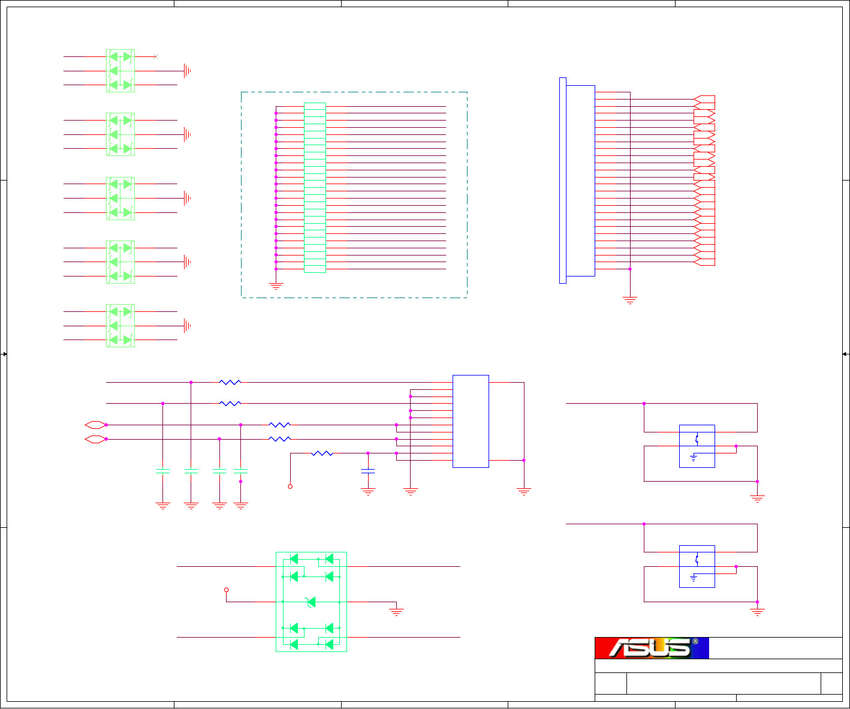
Task: Pick the green resistor array inside dashed box
Action: point(315,188)
